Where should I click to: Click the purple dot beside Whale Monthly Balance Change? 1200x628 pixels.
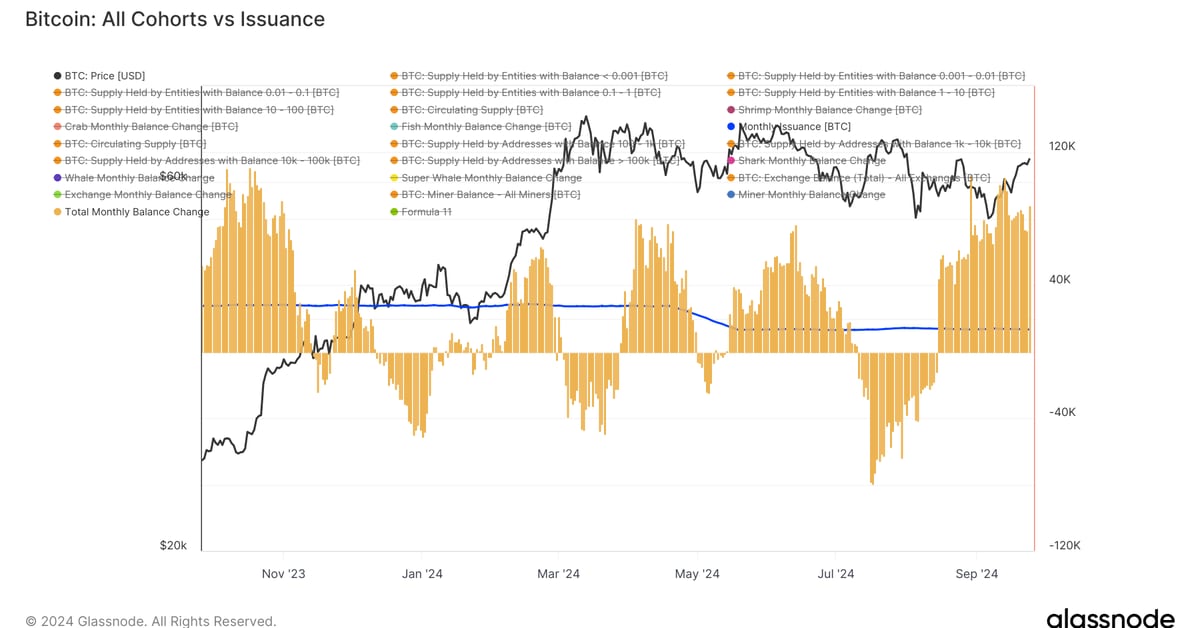tap(57, 178)
